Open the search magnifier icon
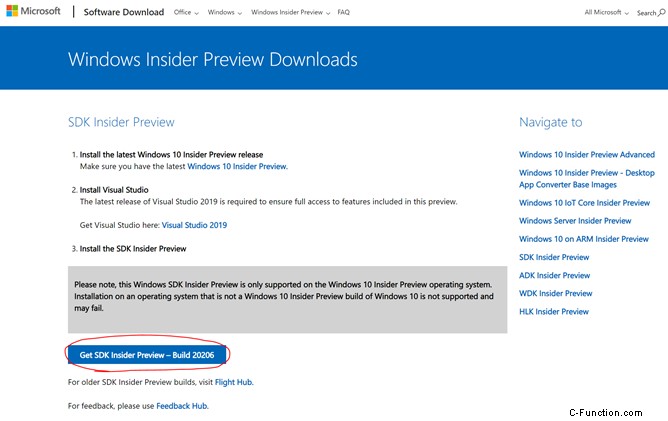Viewport: 668px width, 421px height. tap(662, 13)
